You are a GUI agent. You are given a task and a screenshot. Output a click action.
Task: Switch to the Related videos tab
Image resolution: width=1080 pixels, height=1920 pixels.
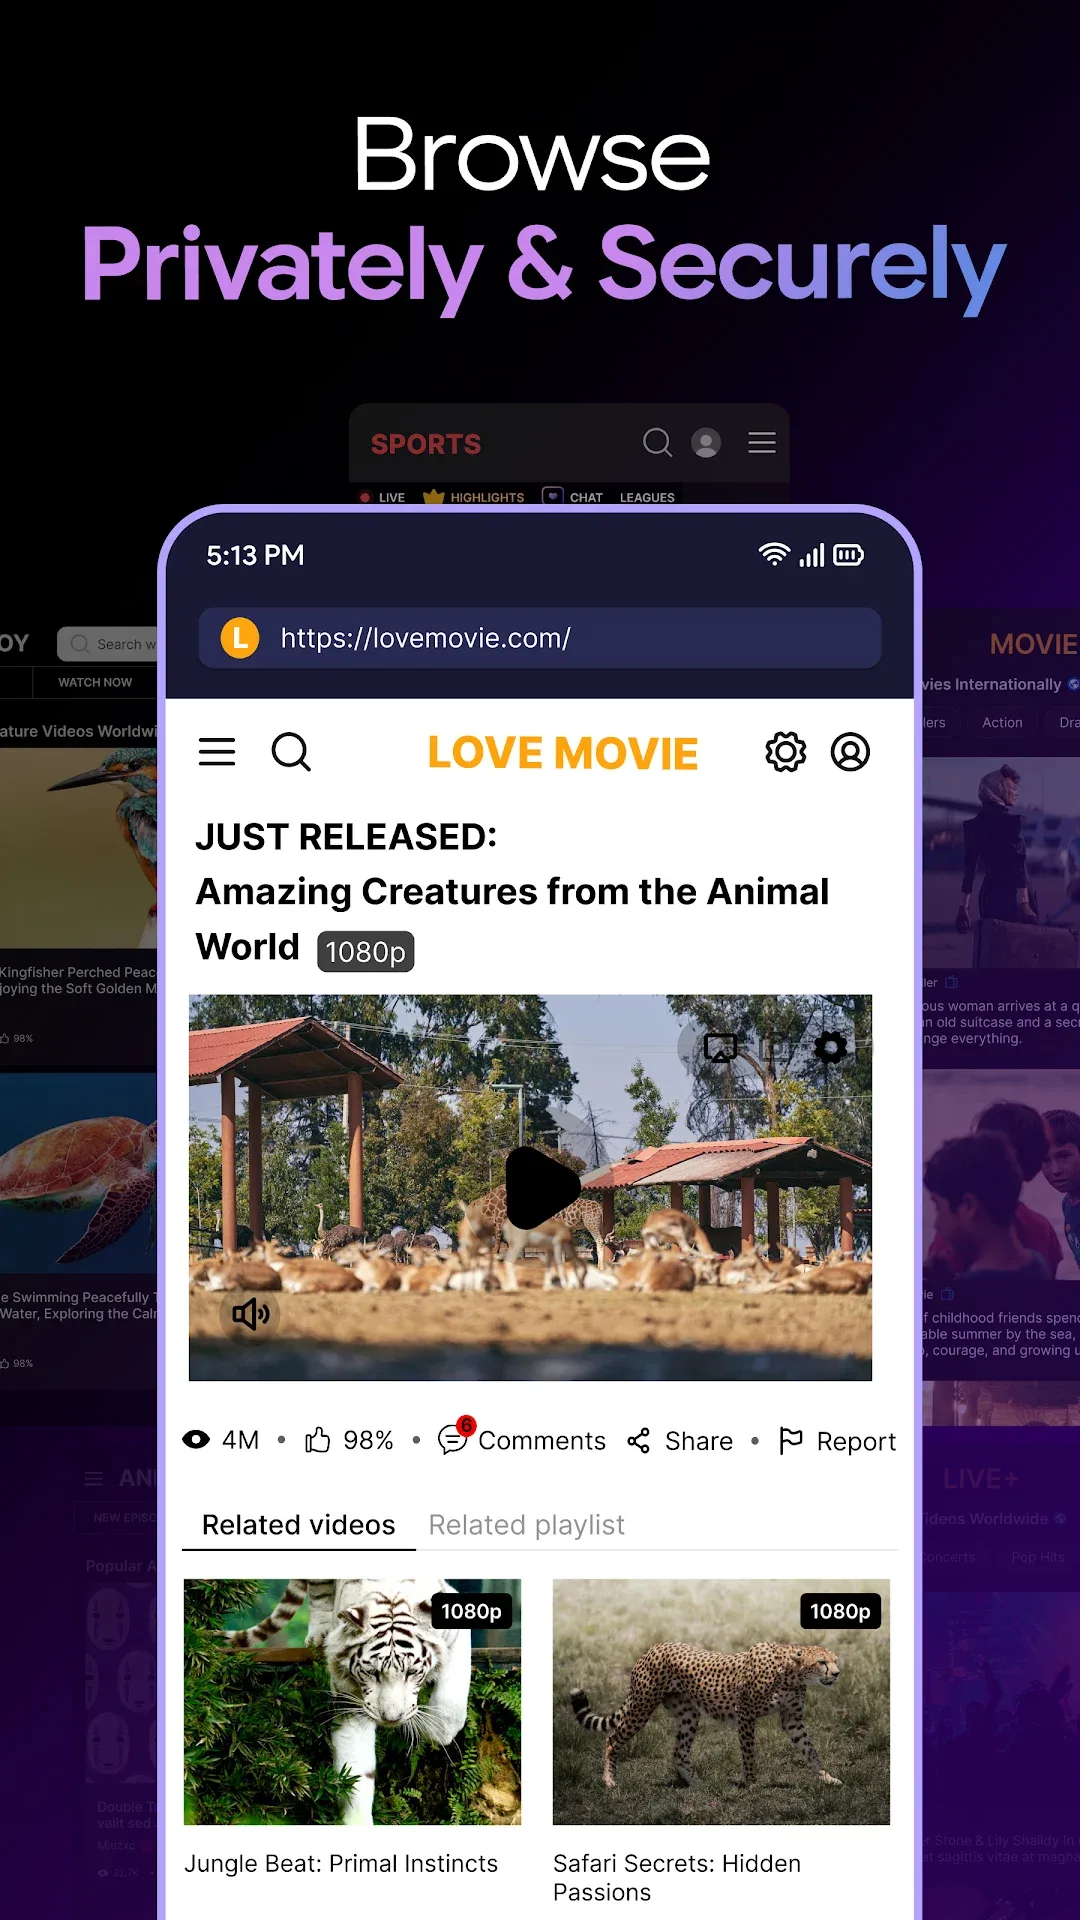pyautogui.click(x=299, y=1525)
